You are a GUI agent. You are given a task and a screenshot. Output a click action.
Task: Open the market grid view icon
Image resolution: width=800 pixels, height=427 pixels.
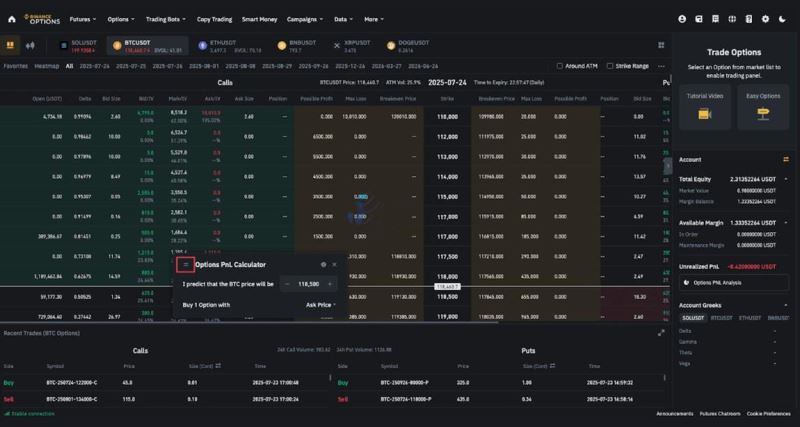pyautogui.click(x=661, y=45)
